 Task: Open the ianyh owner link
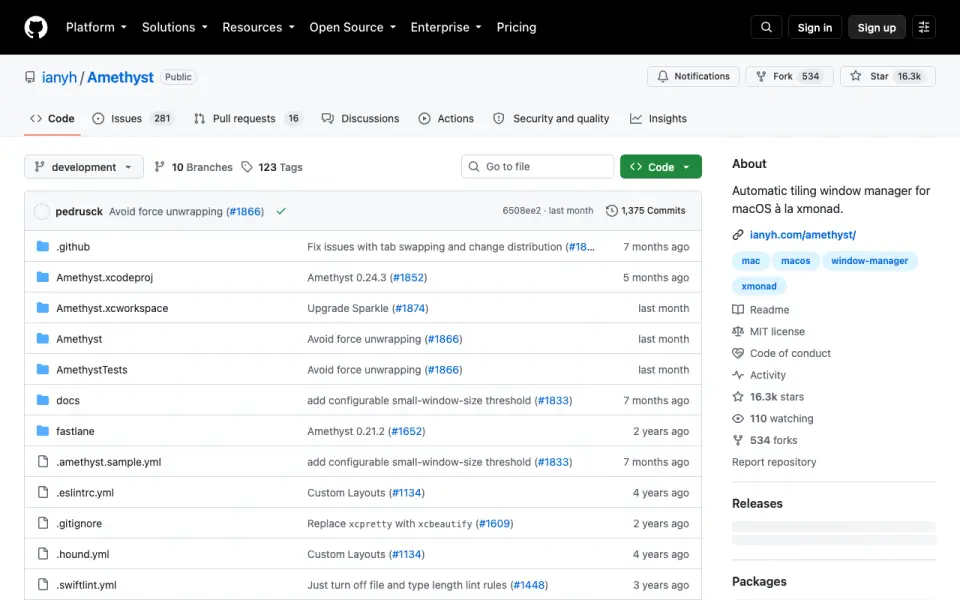[x=59, y=77]
